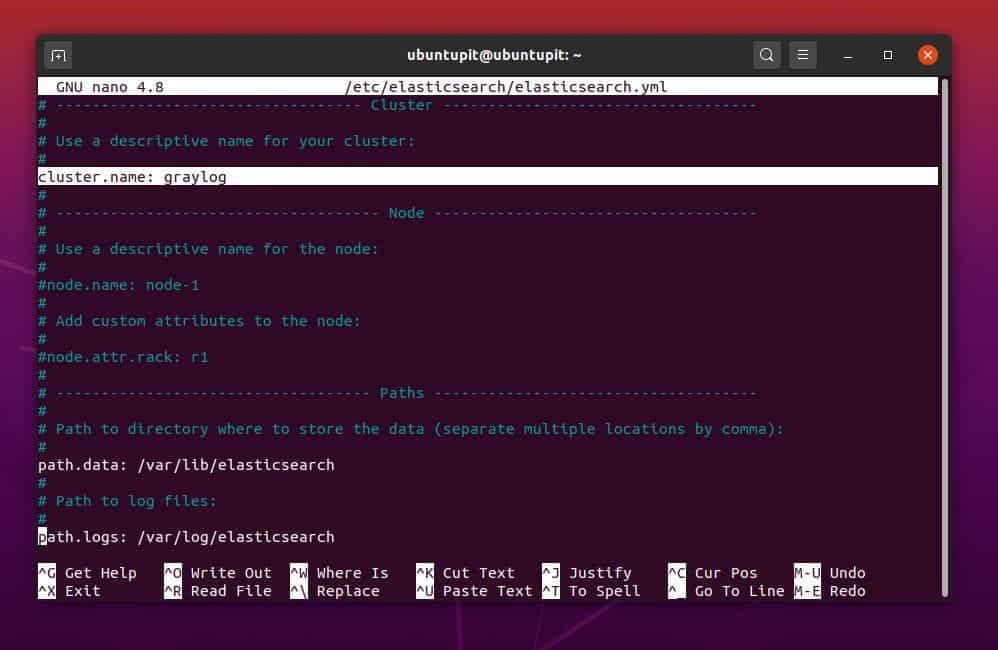
Task: Click the 'Use a descriptive name for the node' comment
Action: pyautogui.click(x=208, y=248)
